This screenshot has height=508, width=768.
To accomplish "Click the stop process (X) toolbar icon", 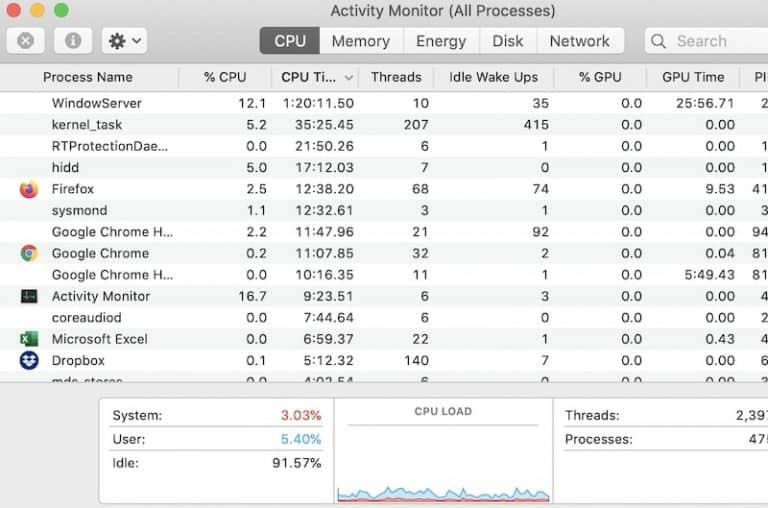I will click(x=26, y=41).
